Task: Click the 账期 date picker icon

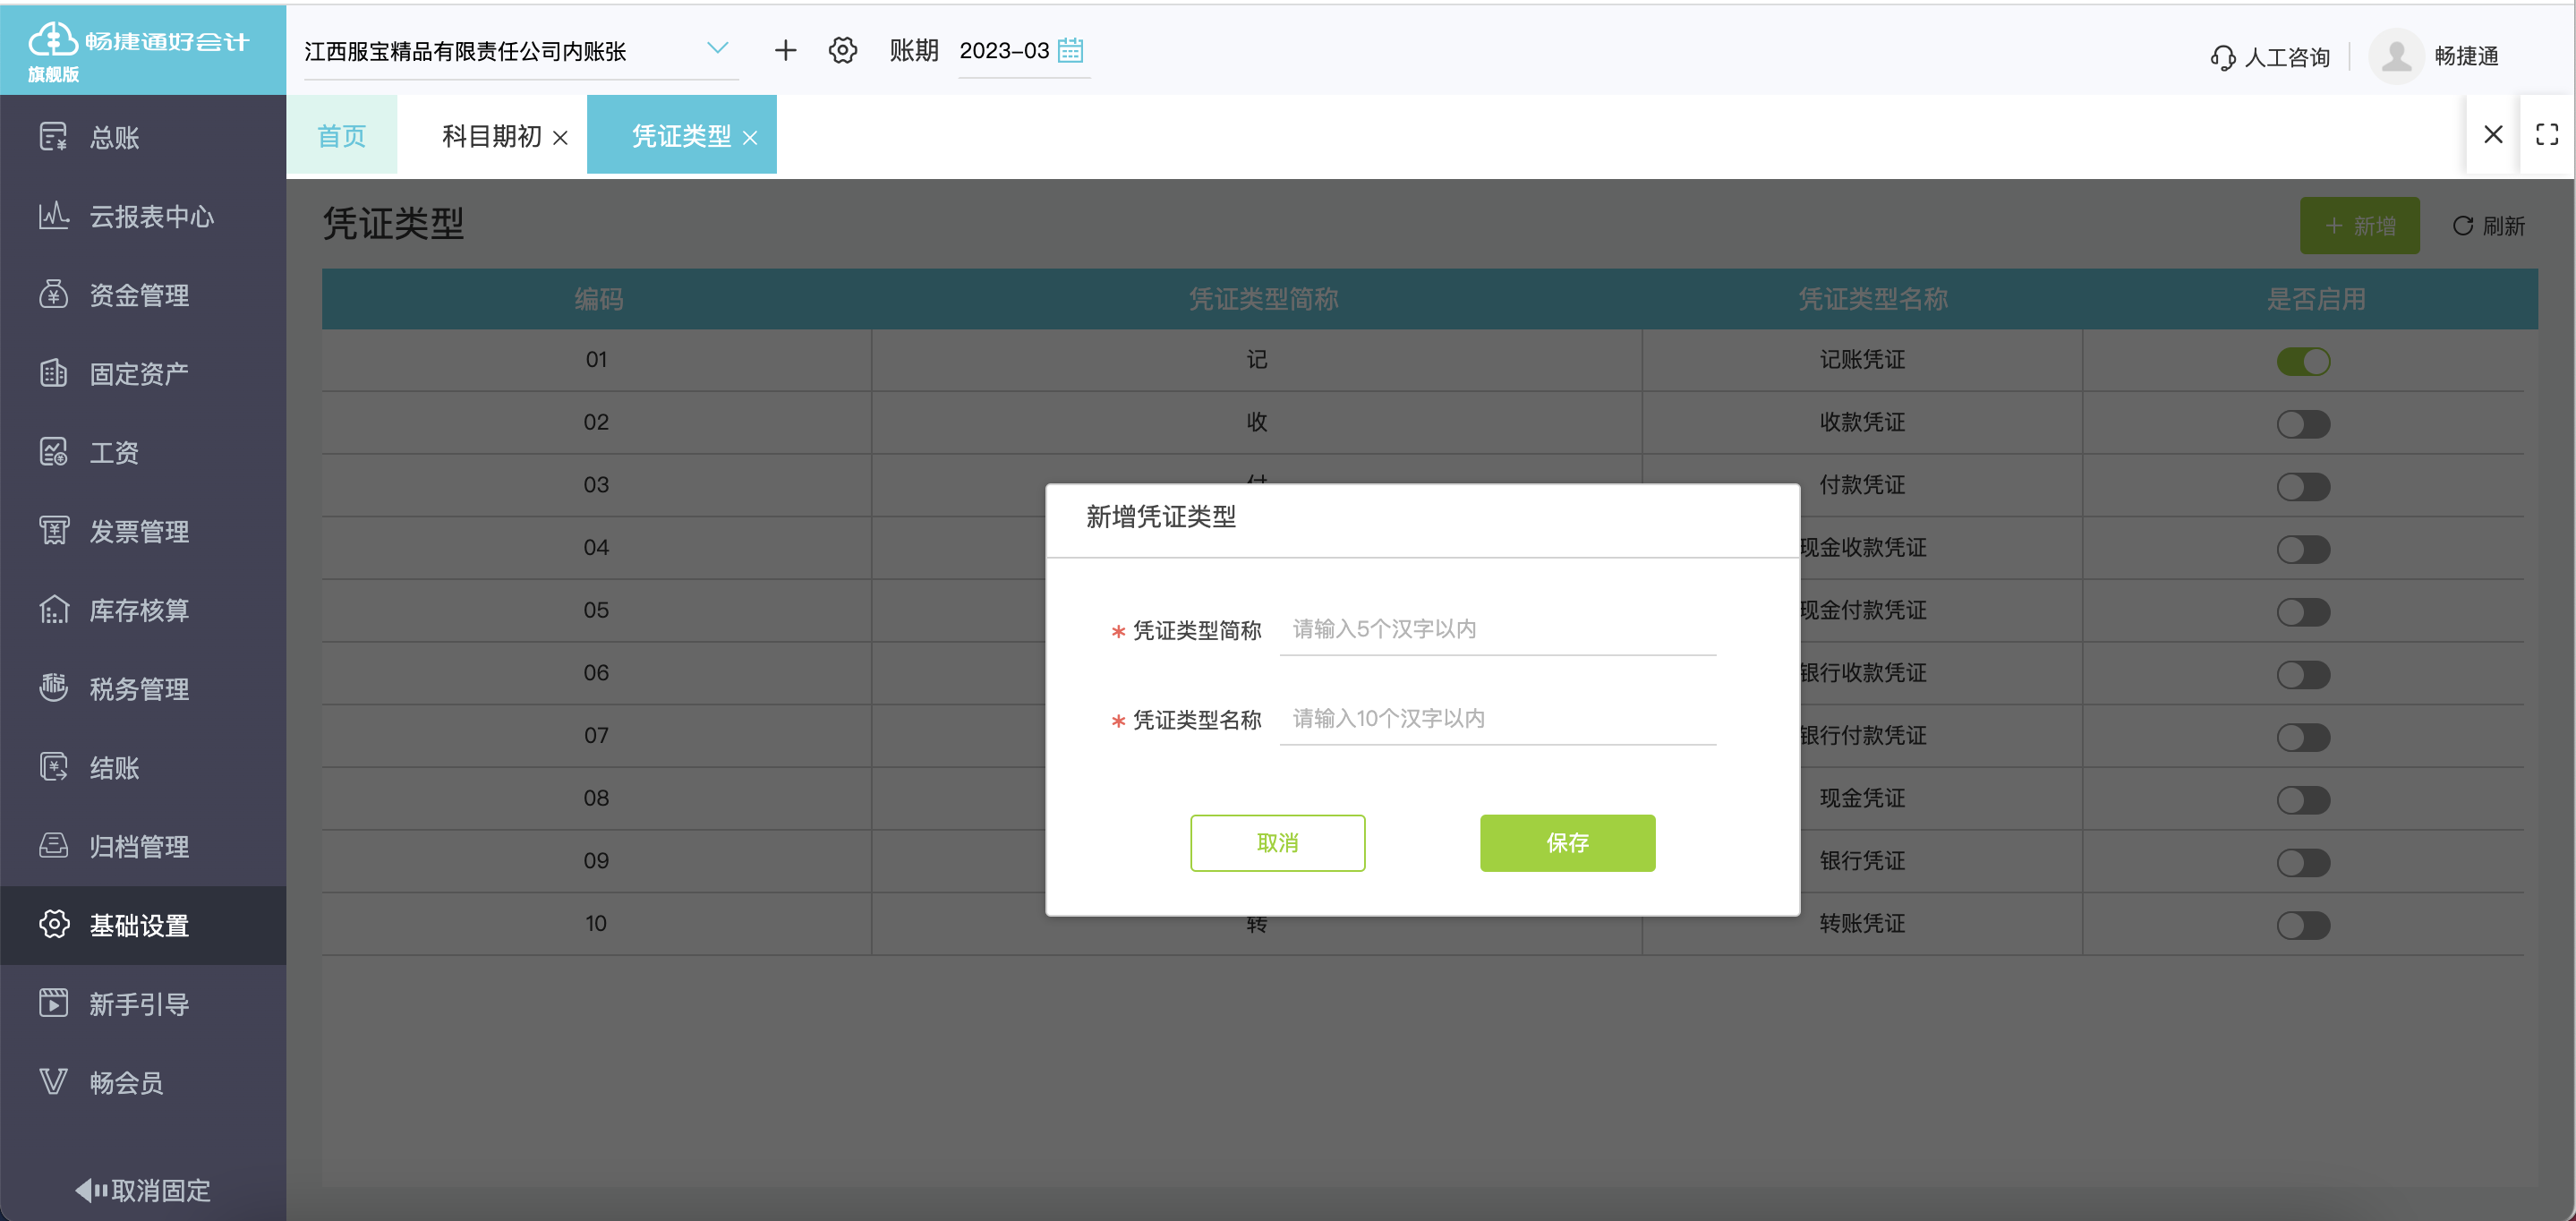Action: click(1070, 49)
